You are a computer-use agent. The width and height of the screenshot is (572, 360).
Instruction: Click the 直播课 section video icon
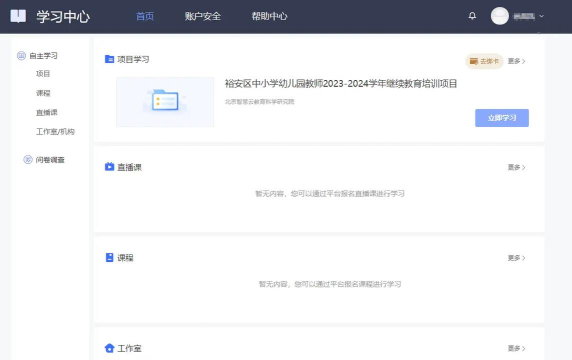coord(109,167)
